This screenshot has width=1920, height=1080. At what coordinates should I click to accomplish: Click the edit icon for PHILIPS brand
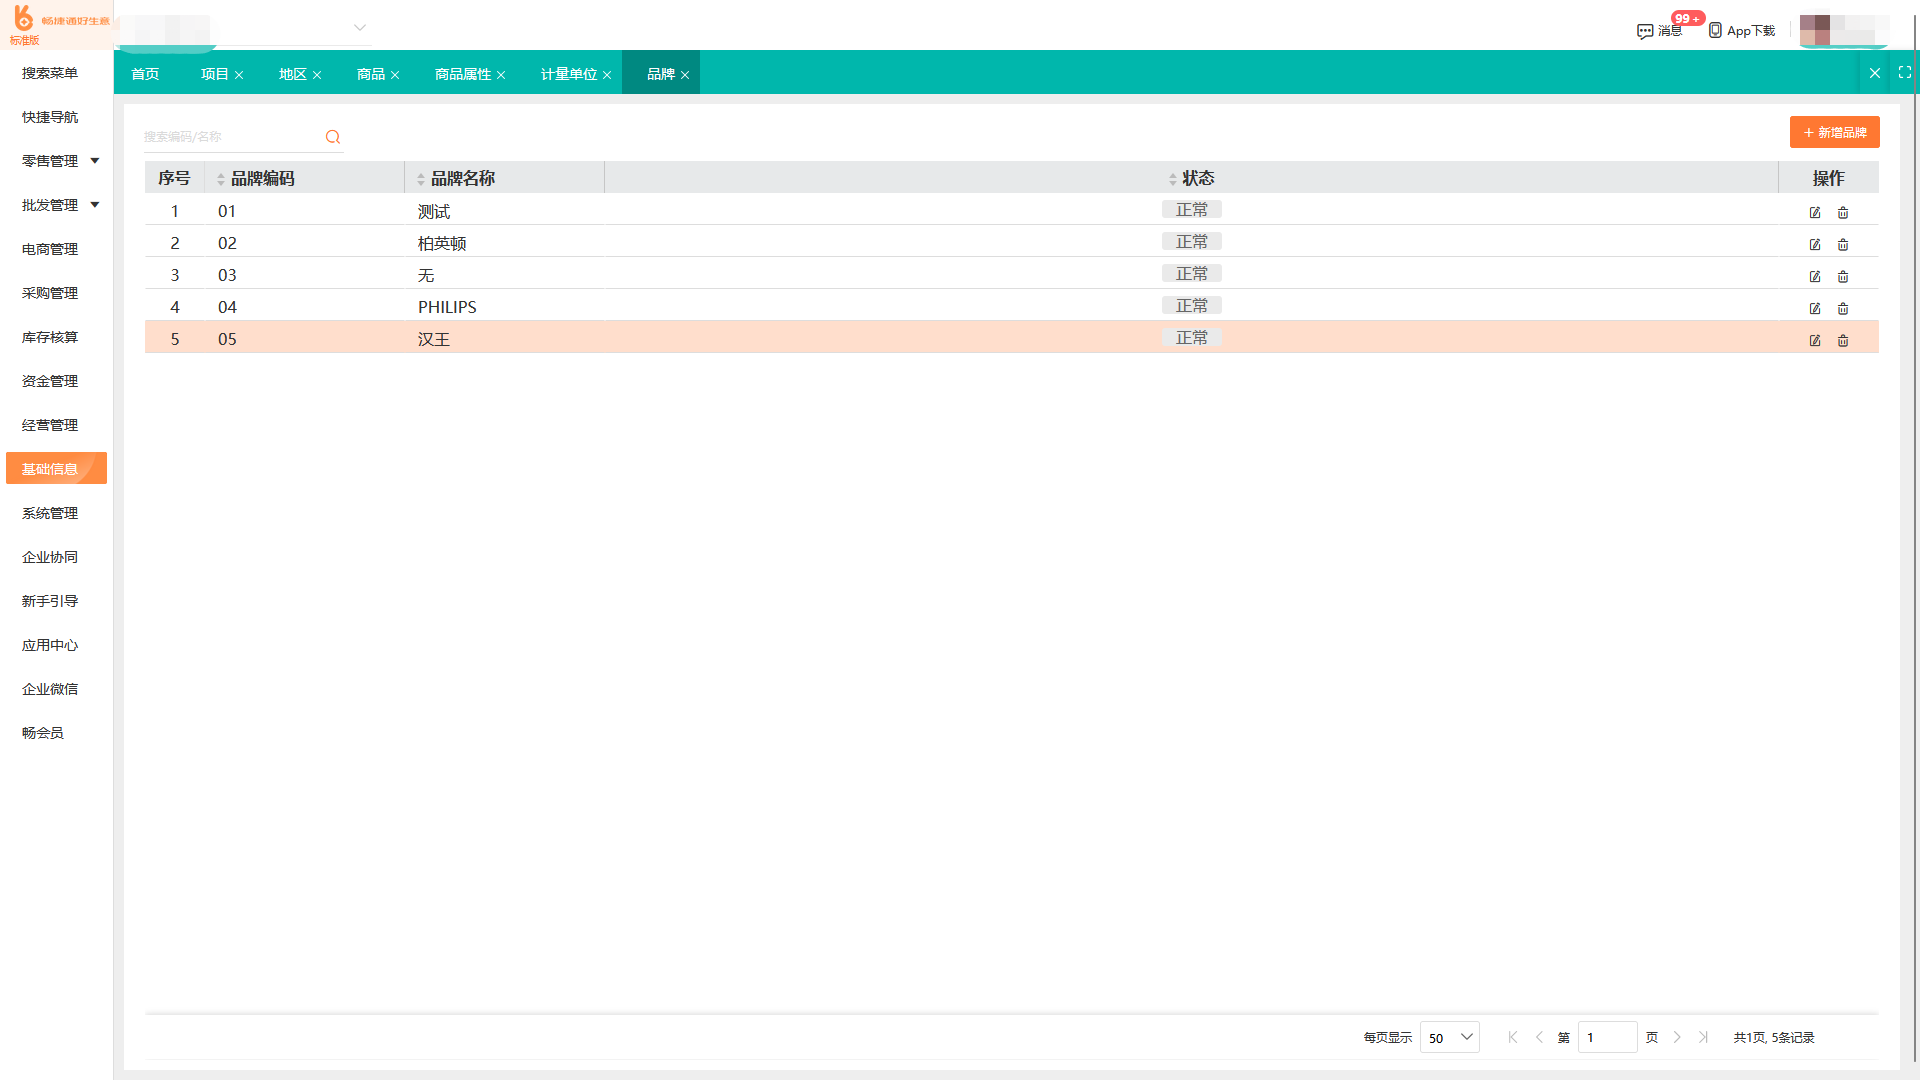click(1815, 306)
